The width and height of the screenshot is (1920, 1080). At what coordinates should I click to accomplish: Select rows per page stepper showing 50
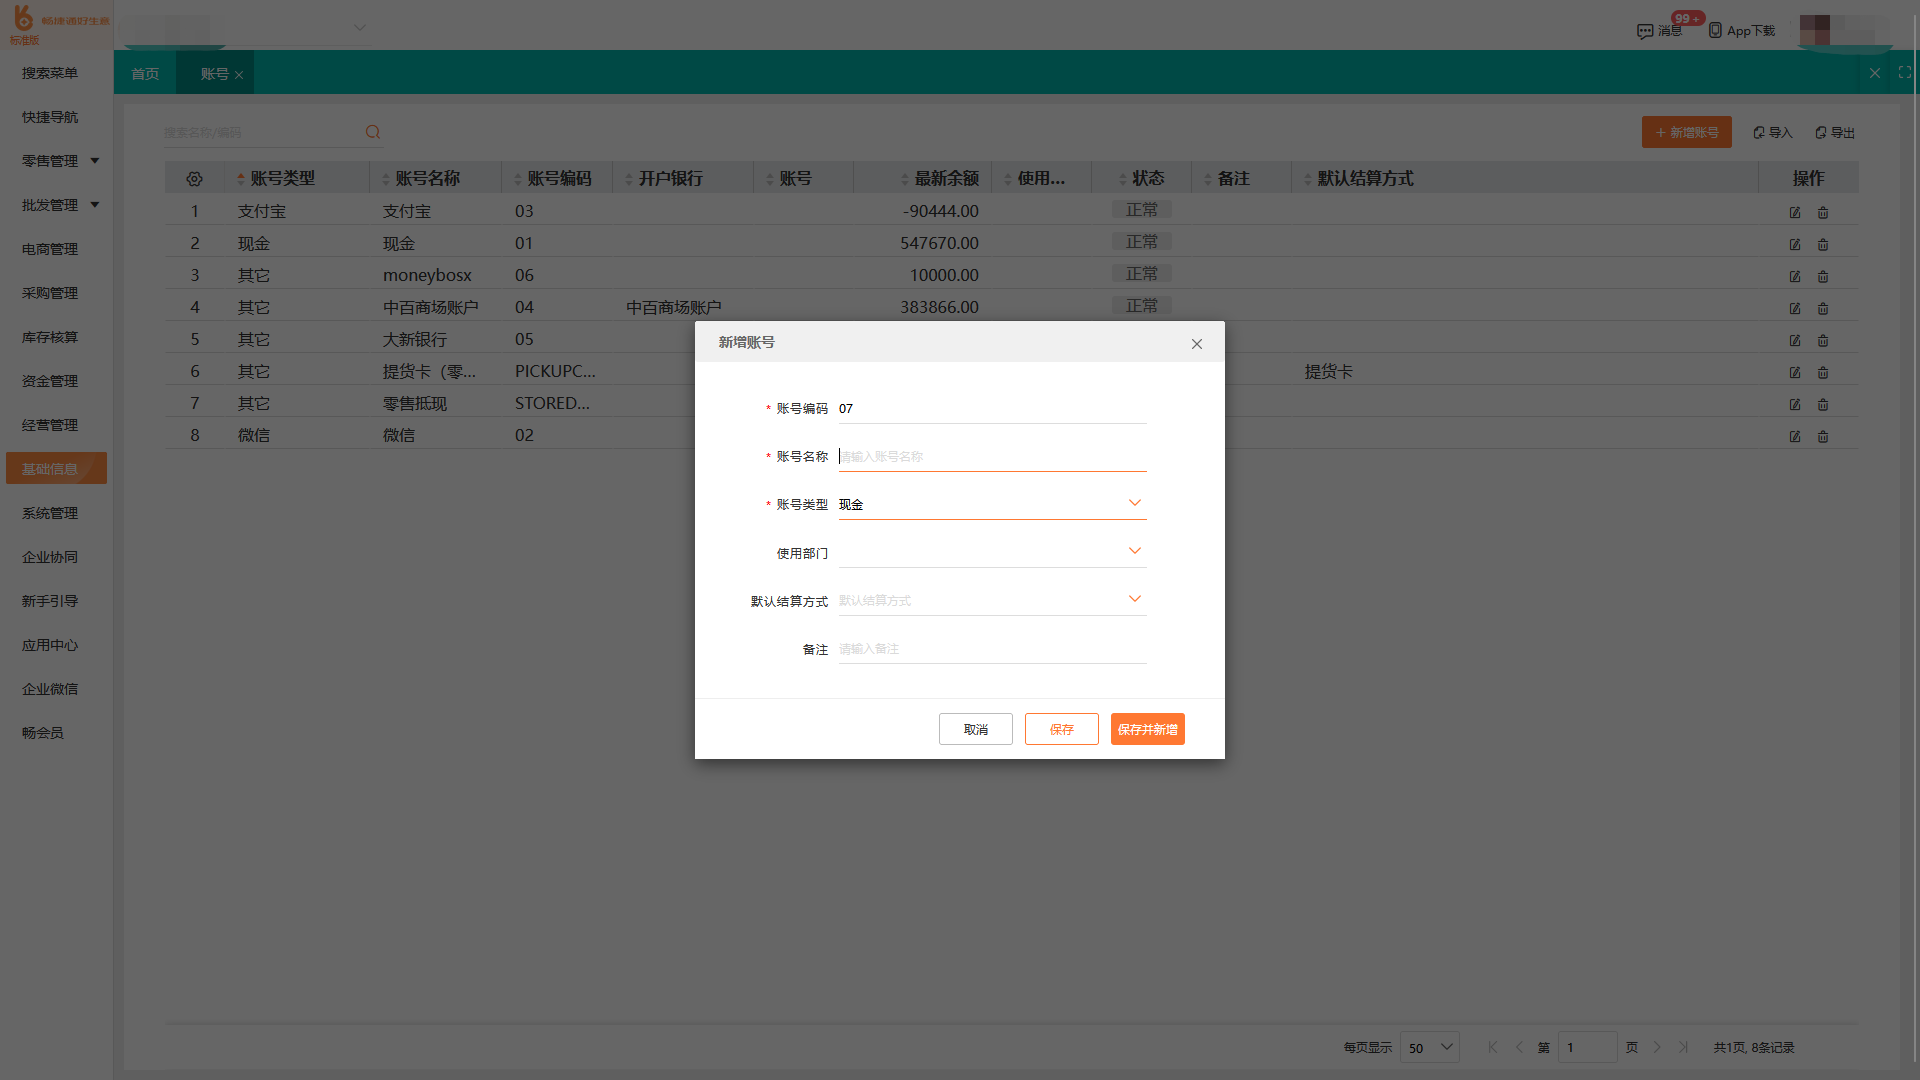(x=1429, y=1047)
